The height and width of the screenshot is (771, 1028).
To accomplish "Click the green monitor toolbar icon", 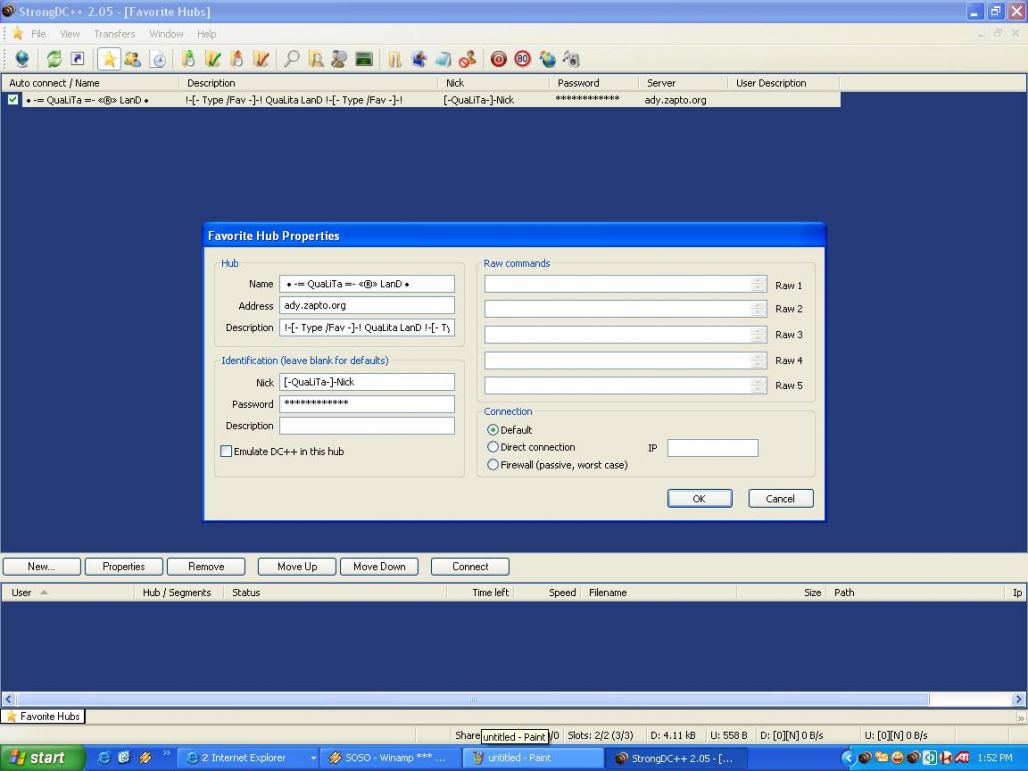I will pos(366,59).
